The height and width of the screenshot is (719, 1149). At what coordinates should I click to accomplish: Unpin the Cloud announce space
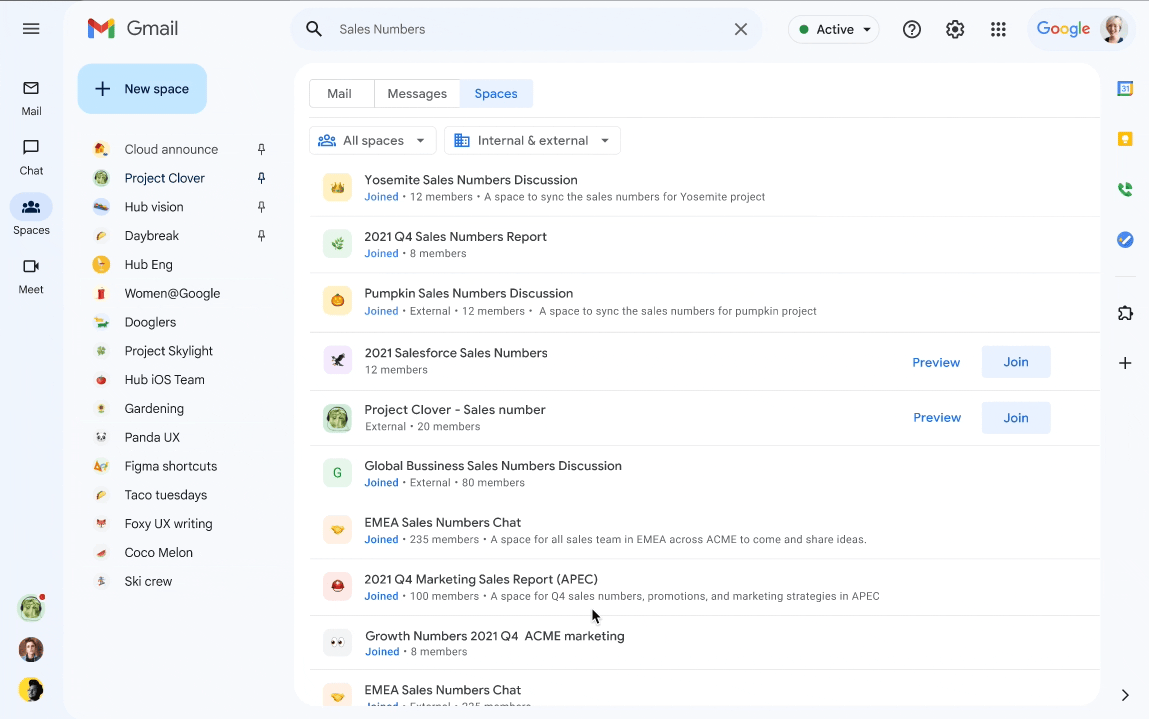(262, 149)
